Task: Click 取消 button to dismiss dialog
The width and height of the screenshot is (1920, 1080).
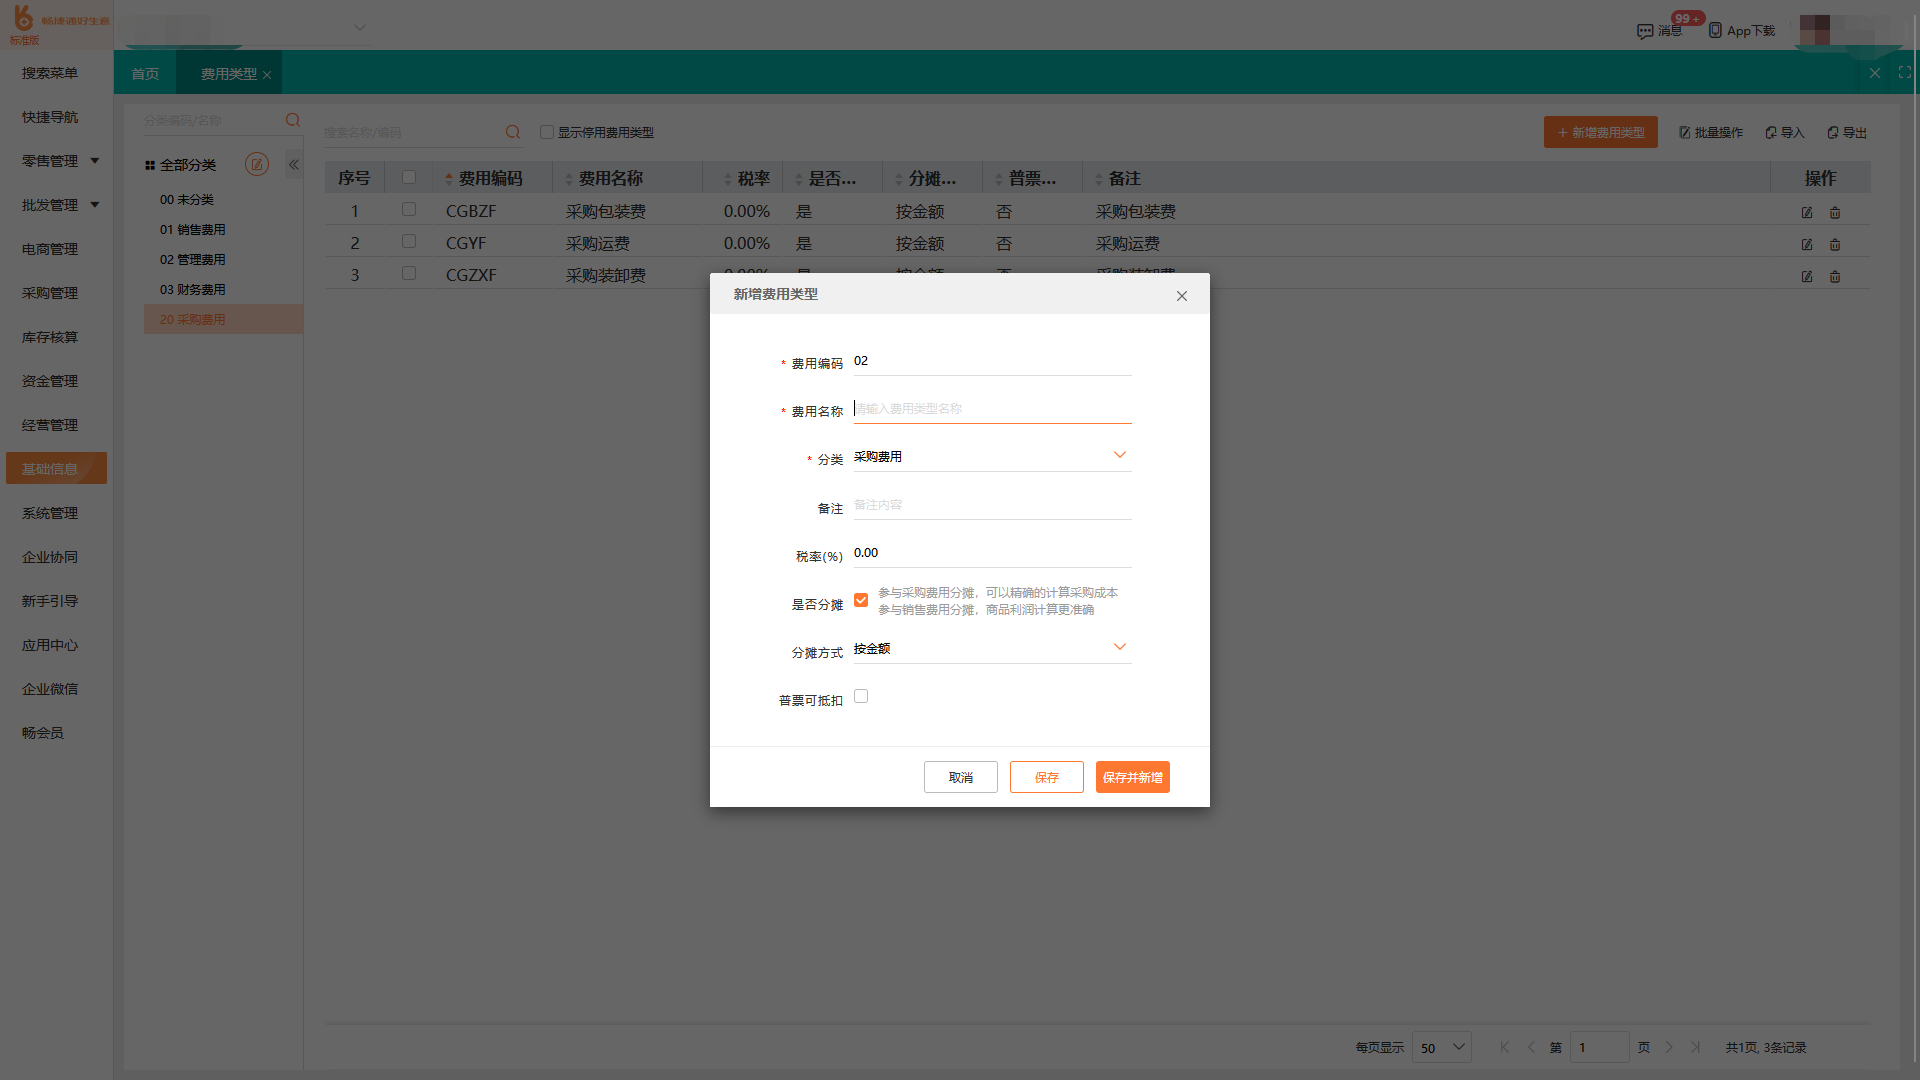Action: coord(959,777)
